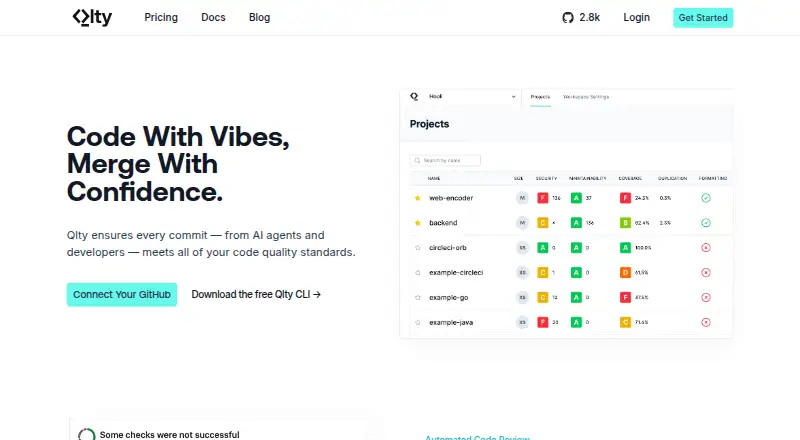Viewport: 800px width, 440px height.
Task: Click backend's green formatting checkmark icon
Action: click(x=706, y=223)
